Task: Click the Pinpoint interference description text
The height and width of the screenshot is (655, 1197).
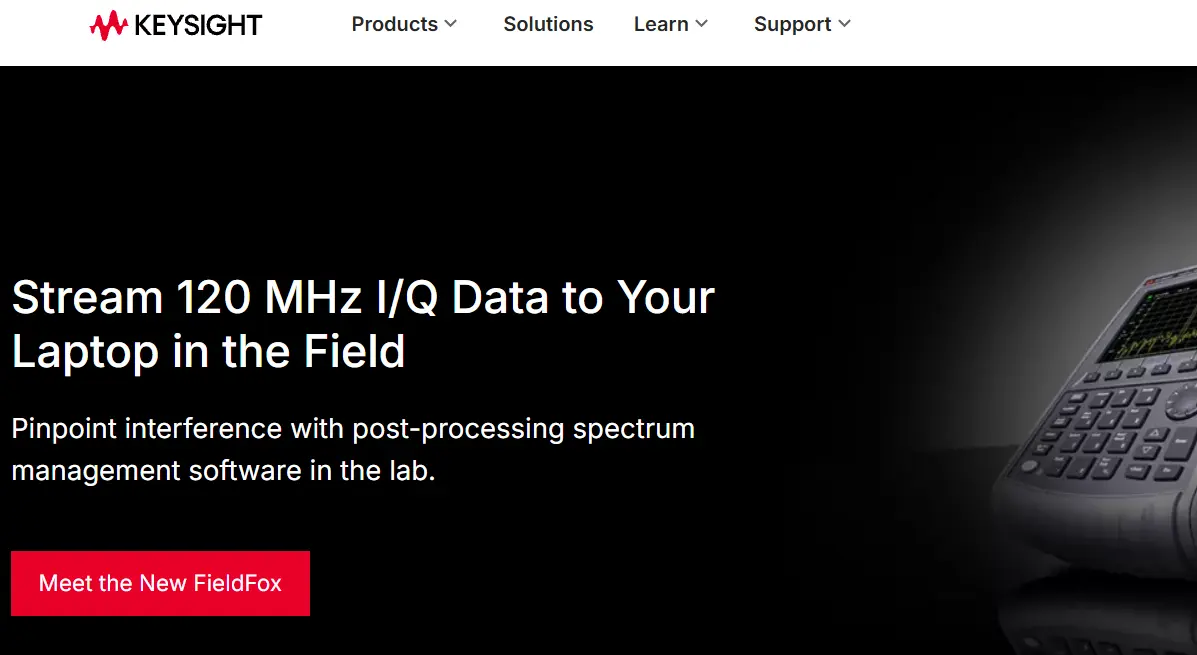Action: click(353, 449)
